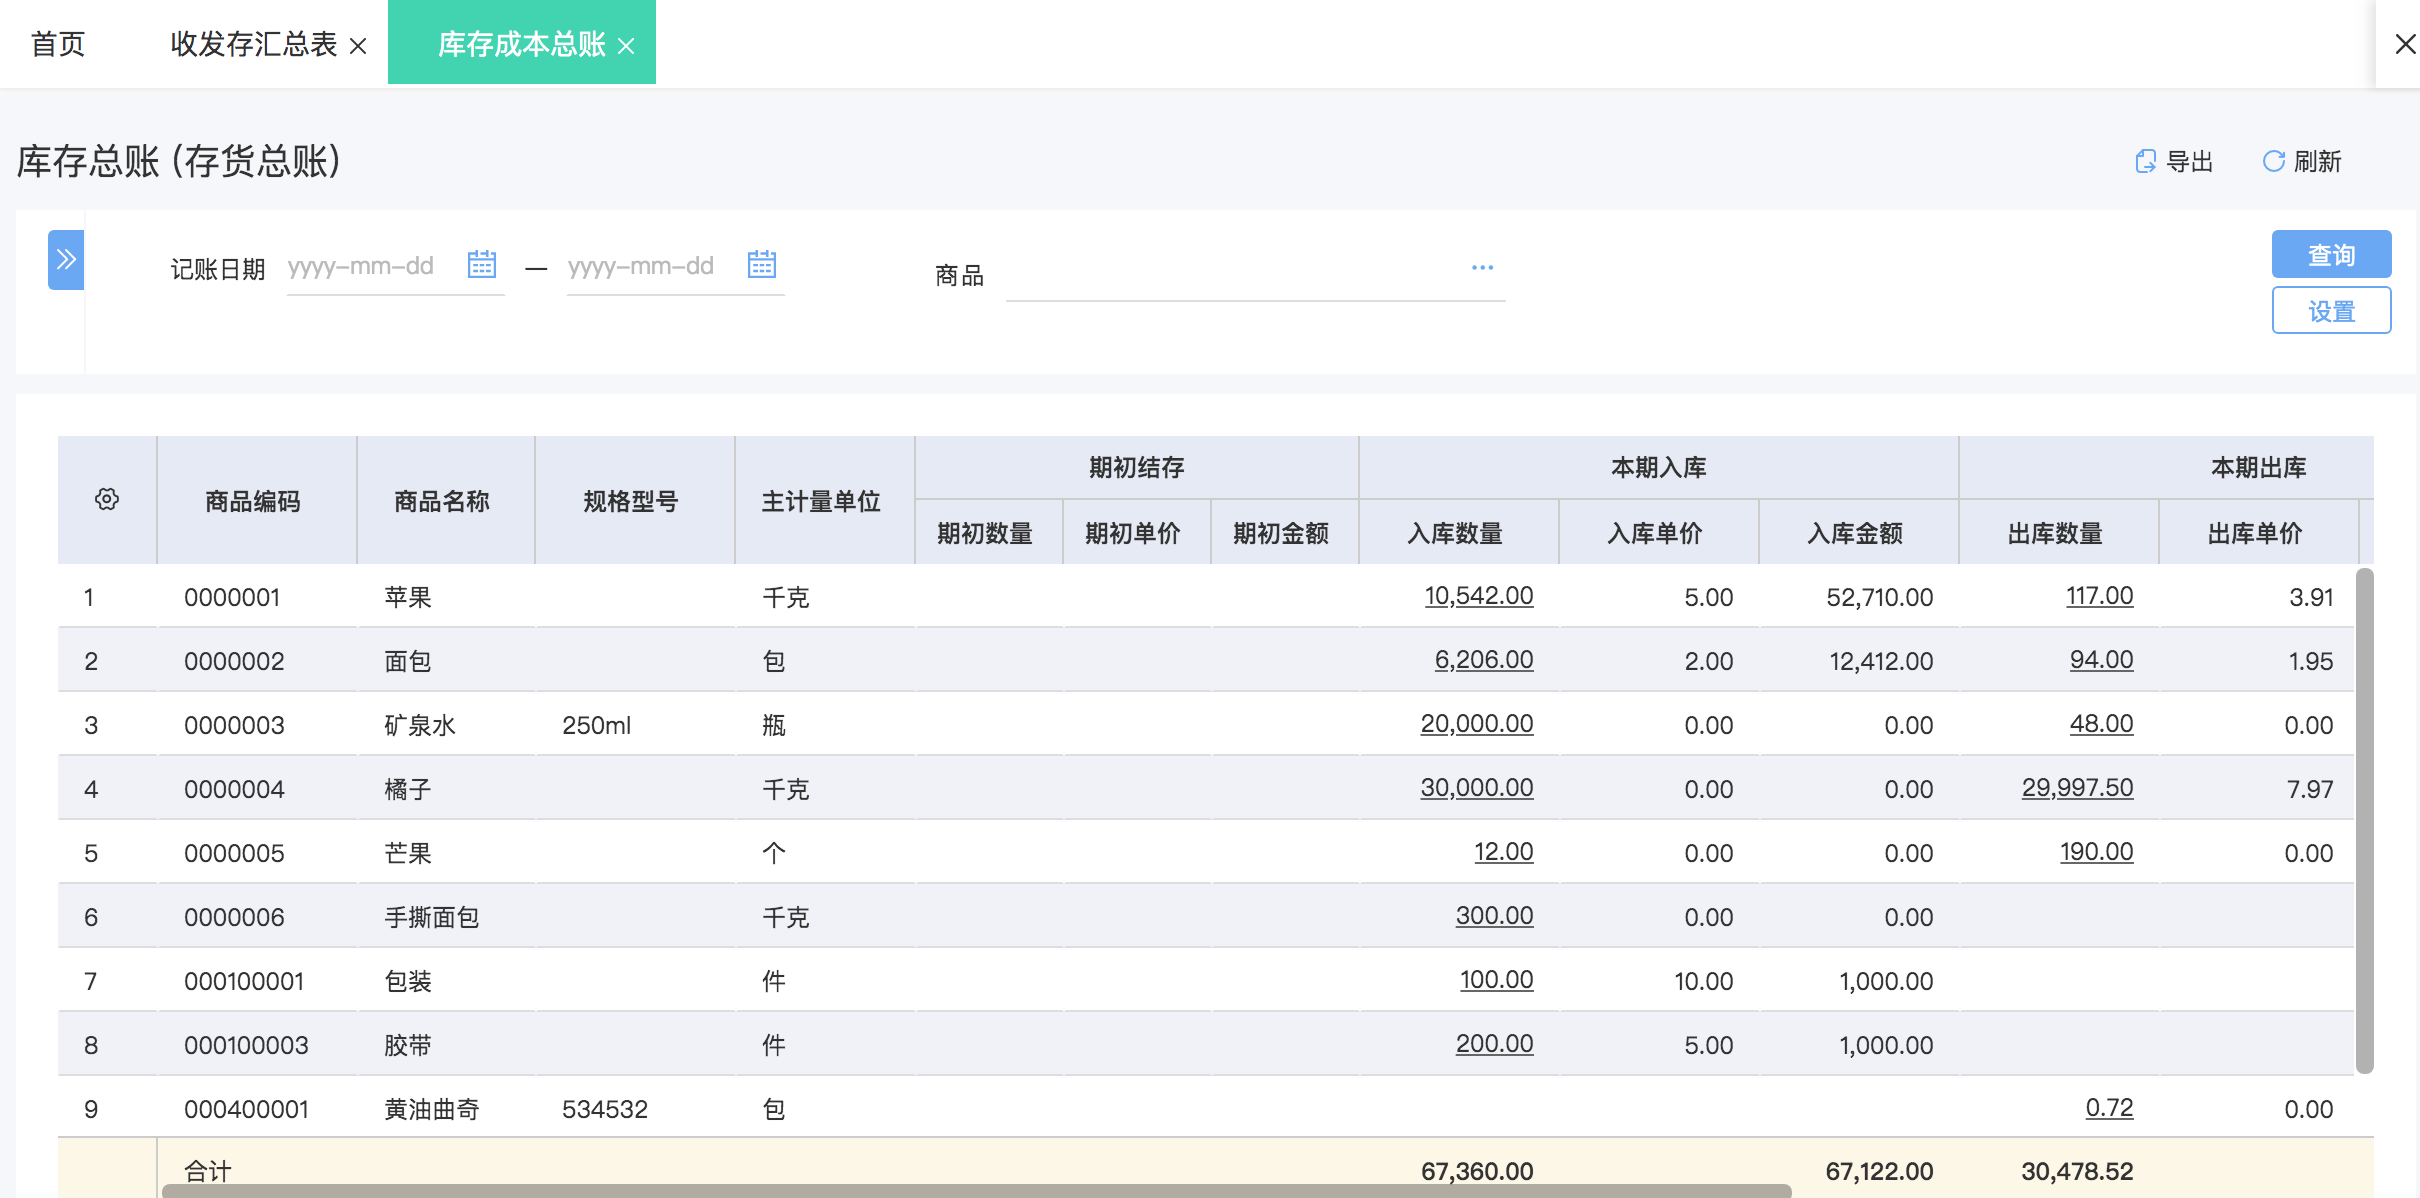The width and height of the screenshot is (2420, 1198).
Task: Expand the date range start field
Action: click(483, 267)
